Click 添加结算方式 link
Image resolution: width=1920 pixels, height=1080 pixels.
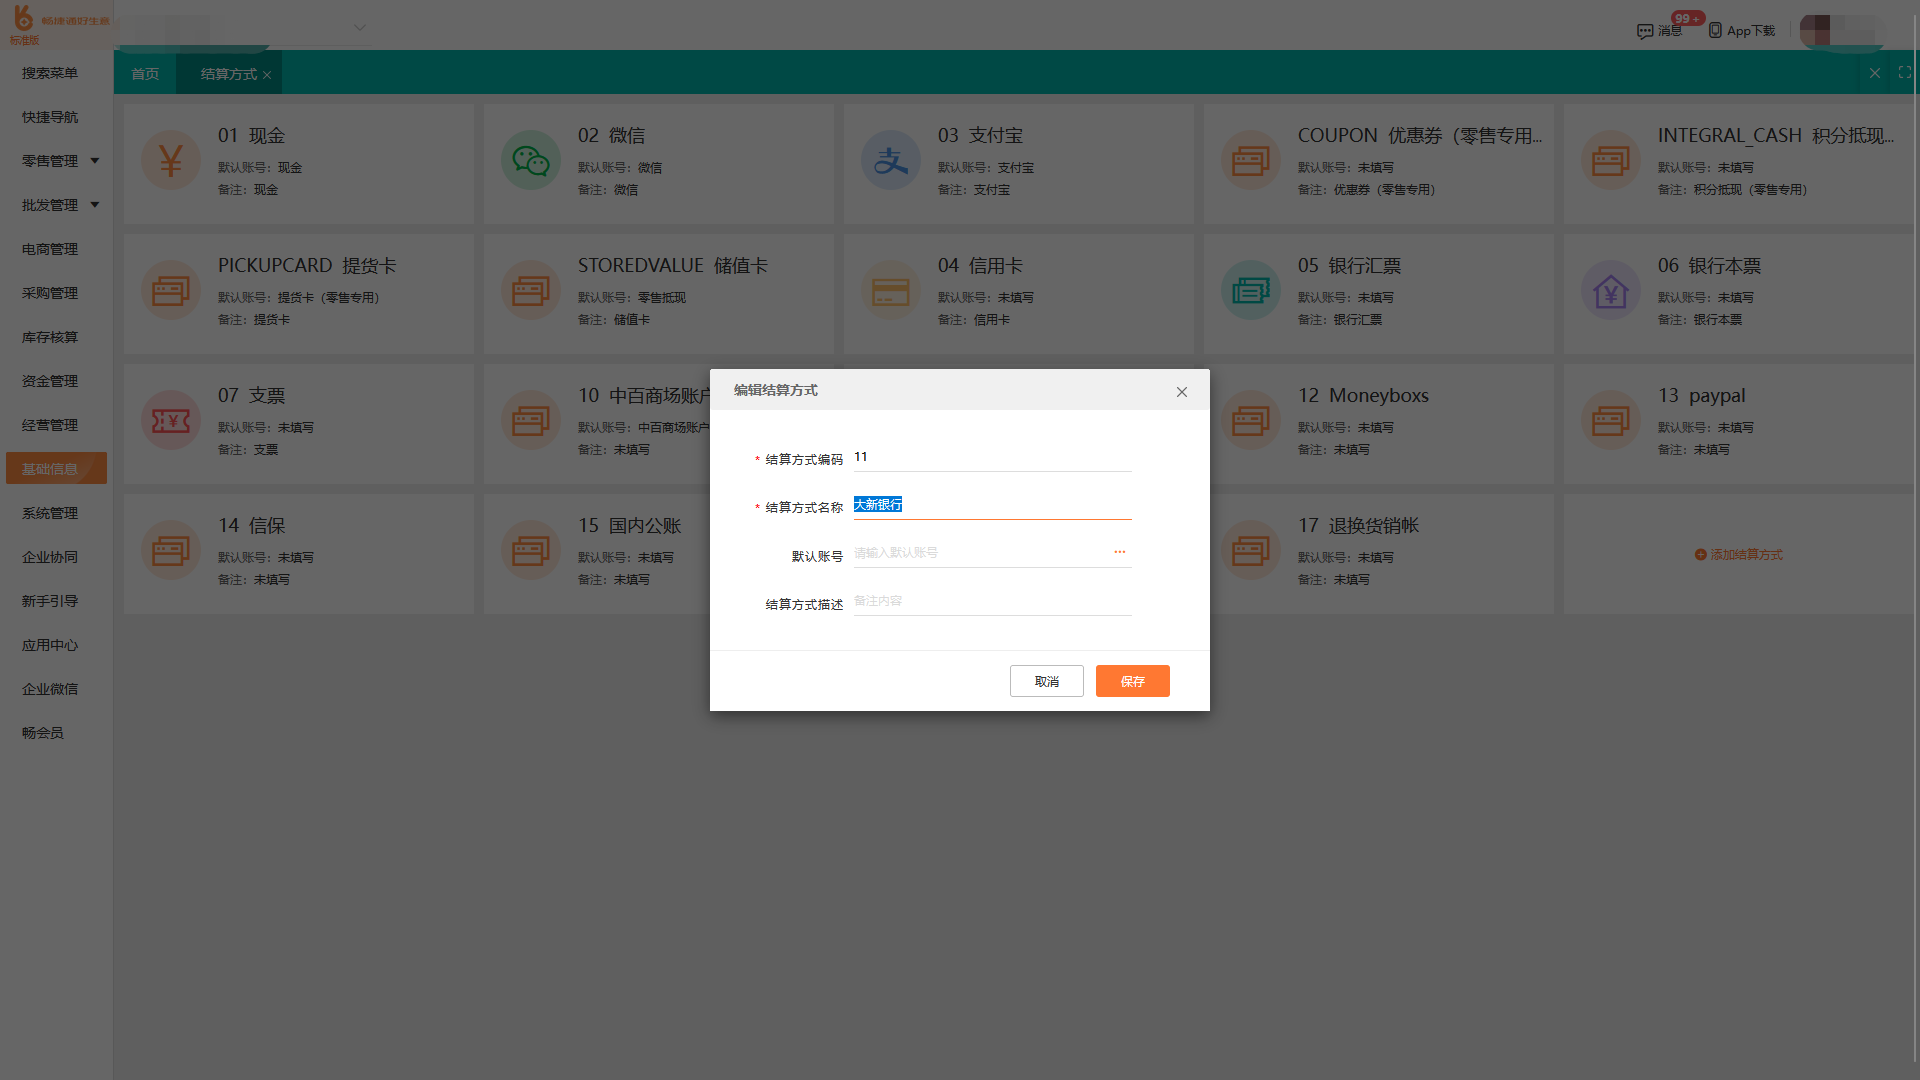click(1738, 553)
